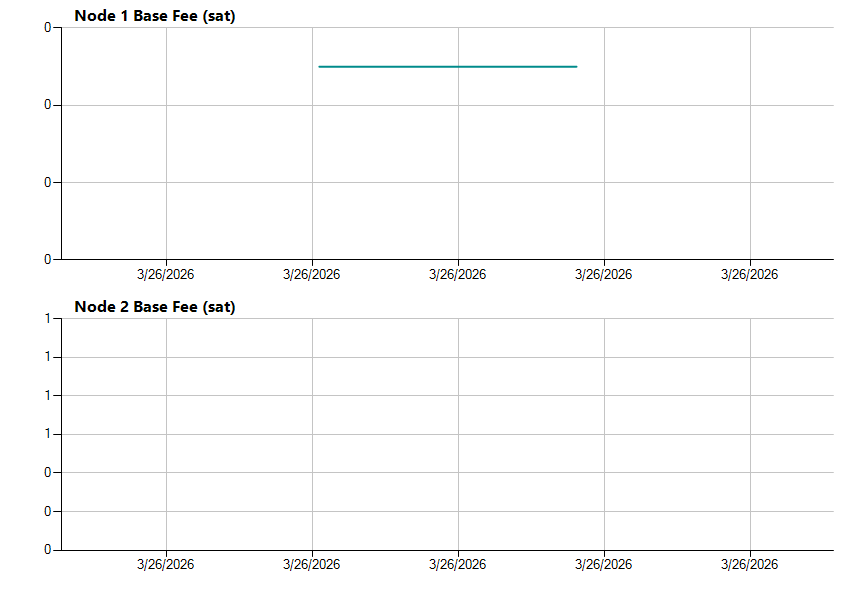Select last 3/26/2026 label on Node 1 x-axis

(x=749, y=274)
